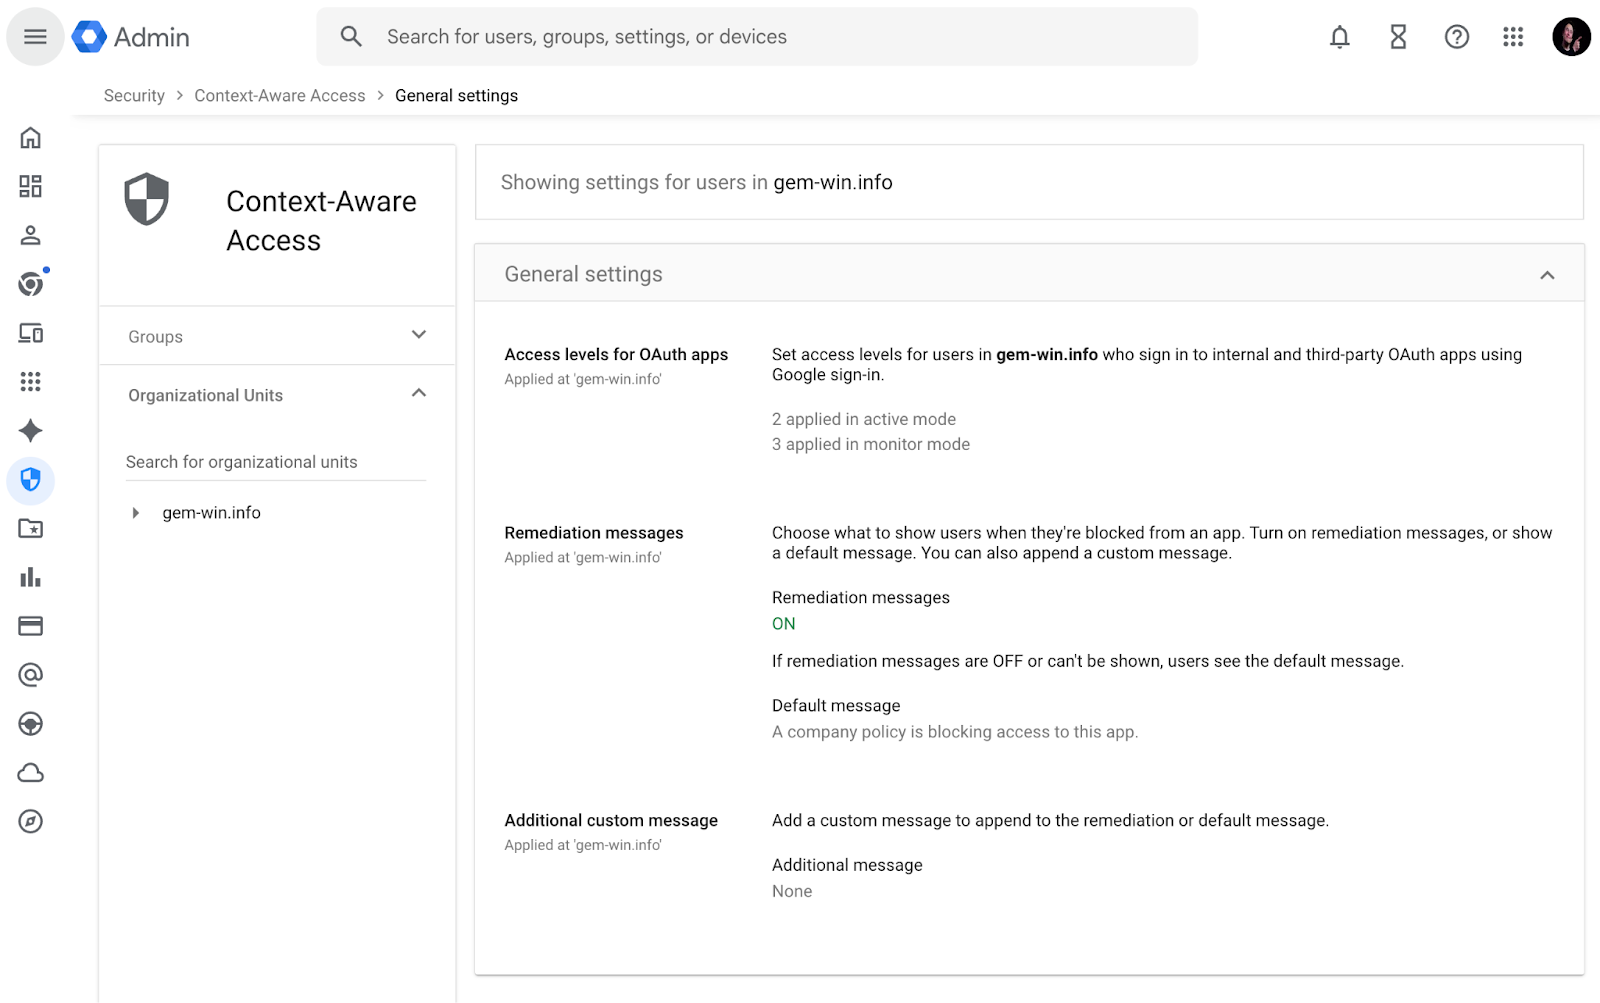Open the Help question mark icon
Viewport: 1600px width, 1003px height.
point(1456,37)
